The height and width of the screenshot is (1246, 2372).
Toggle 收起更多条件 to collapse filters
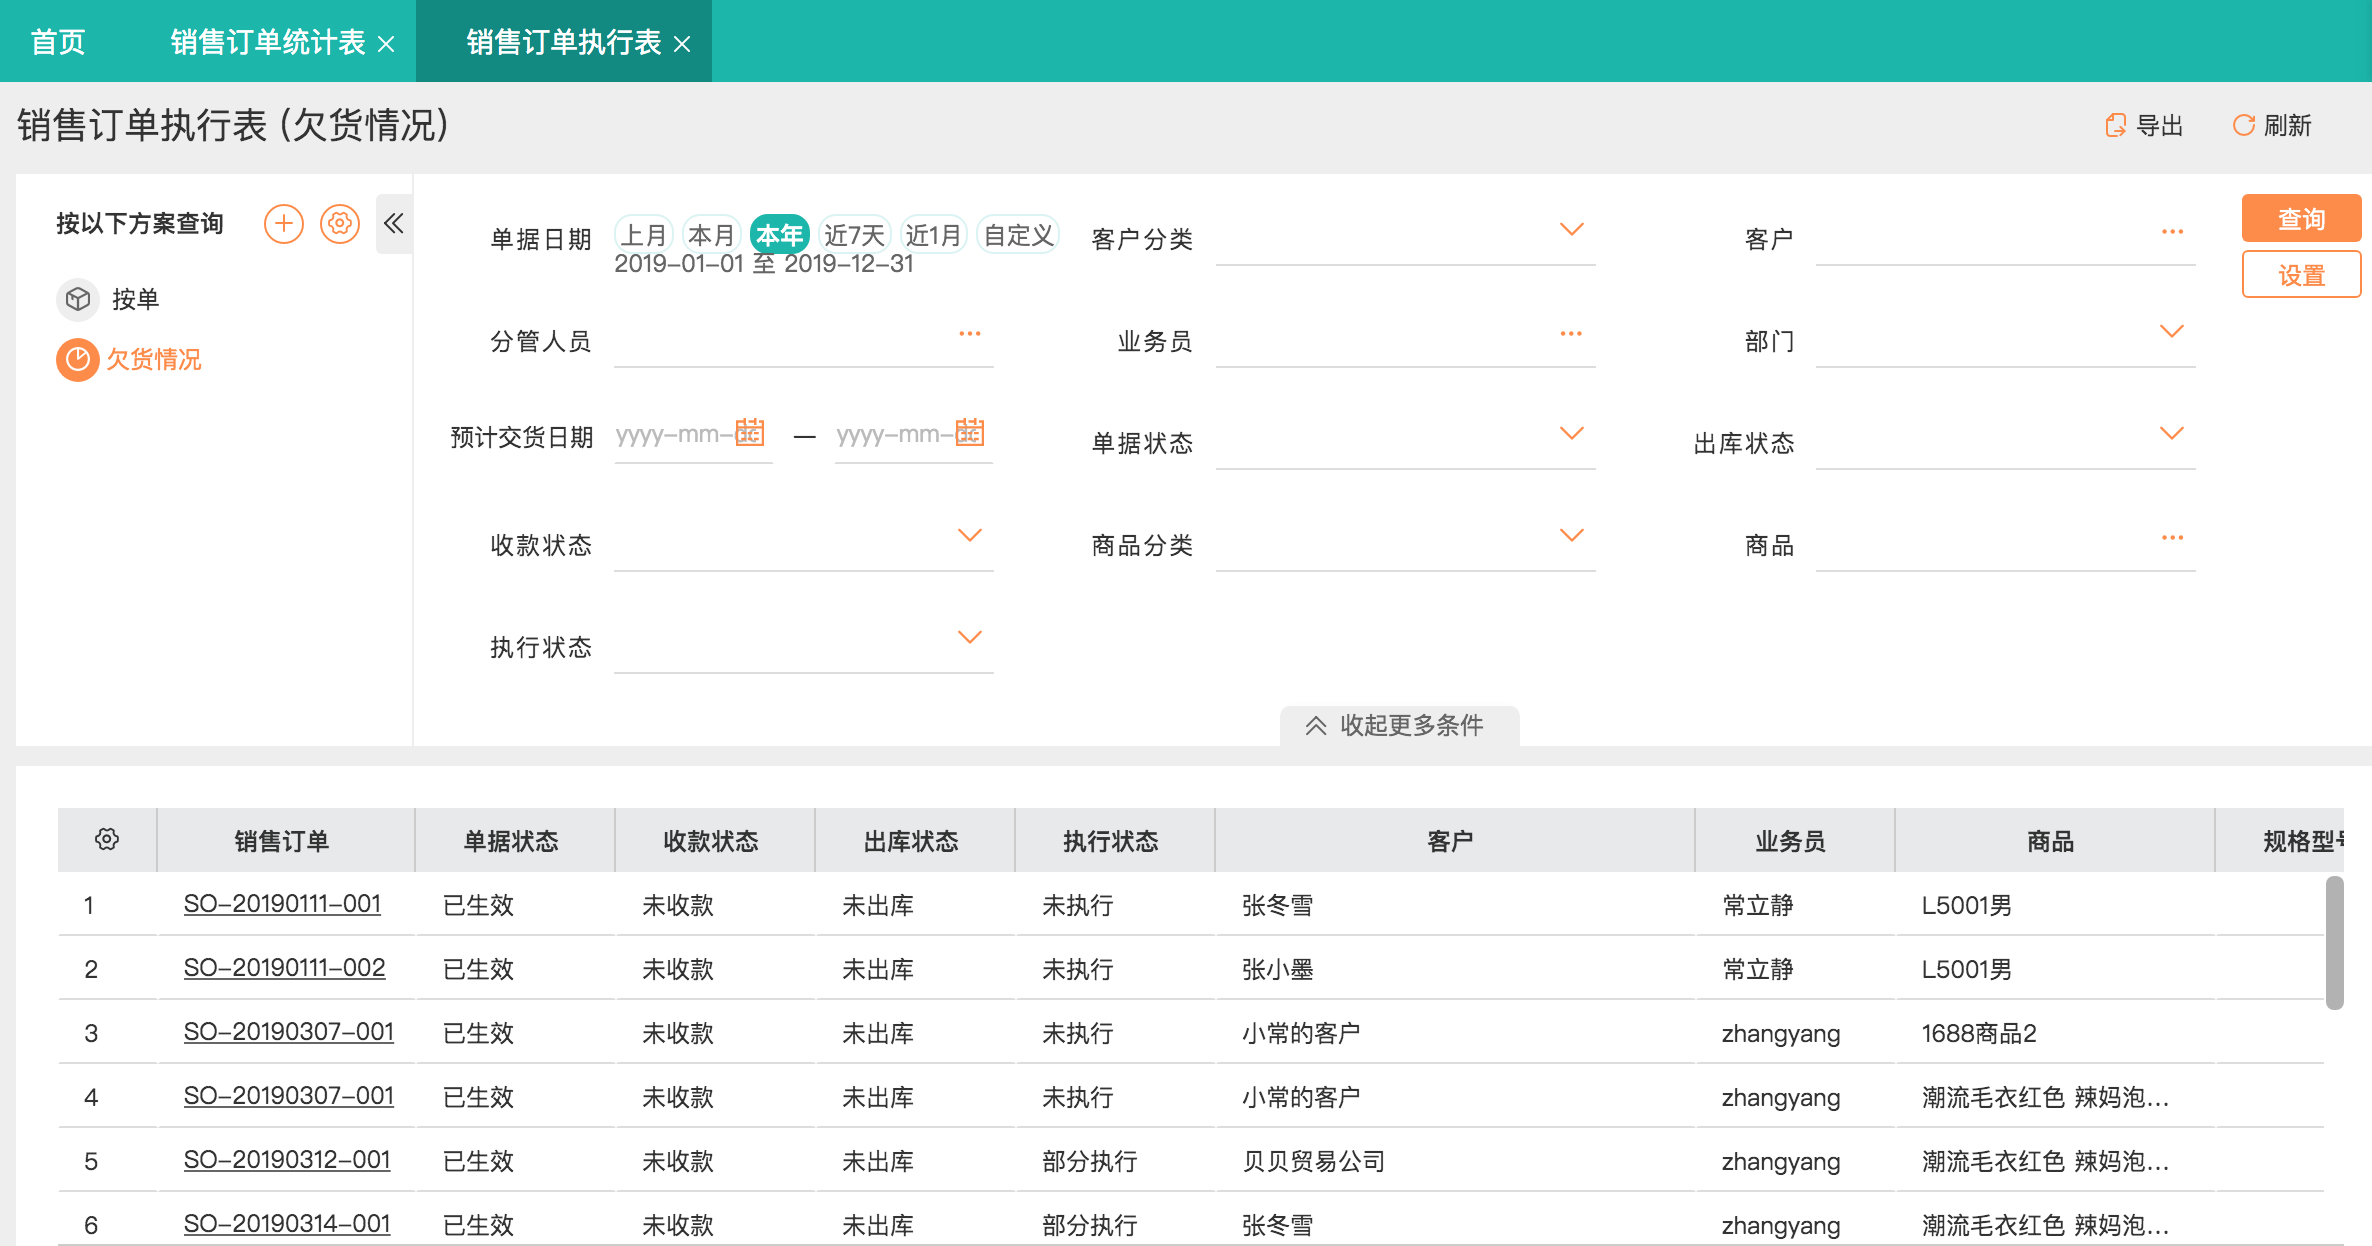[x=1396, y=723]
